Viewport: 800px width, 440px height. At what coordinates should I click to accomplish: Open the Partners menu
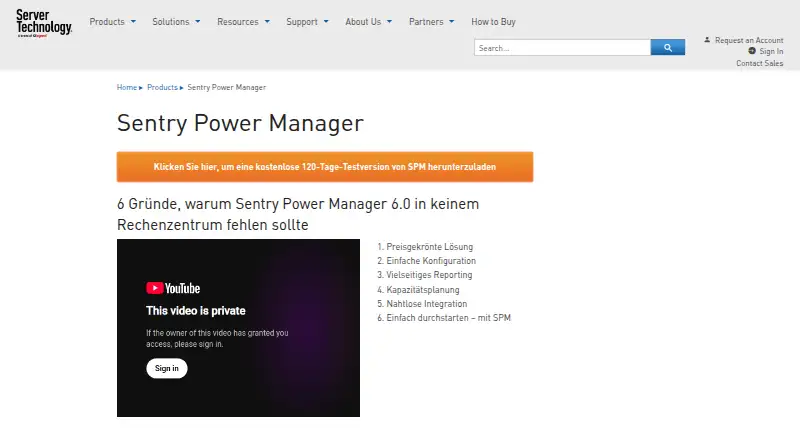coord(426,22)
